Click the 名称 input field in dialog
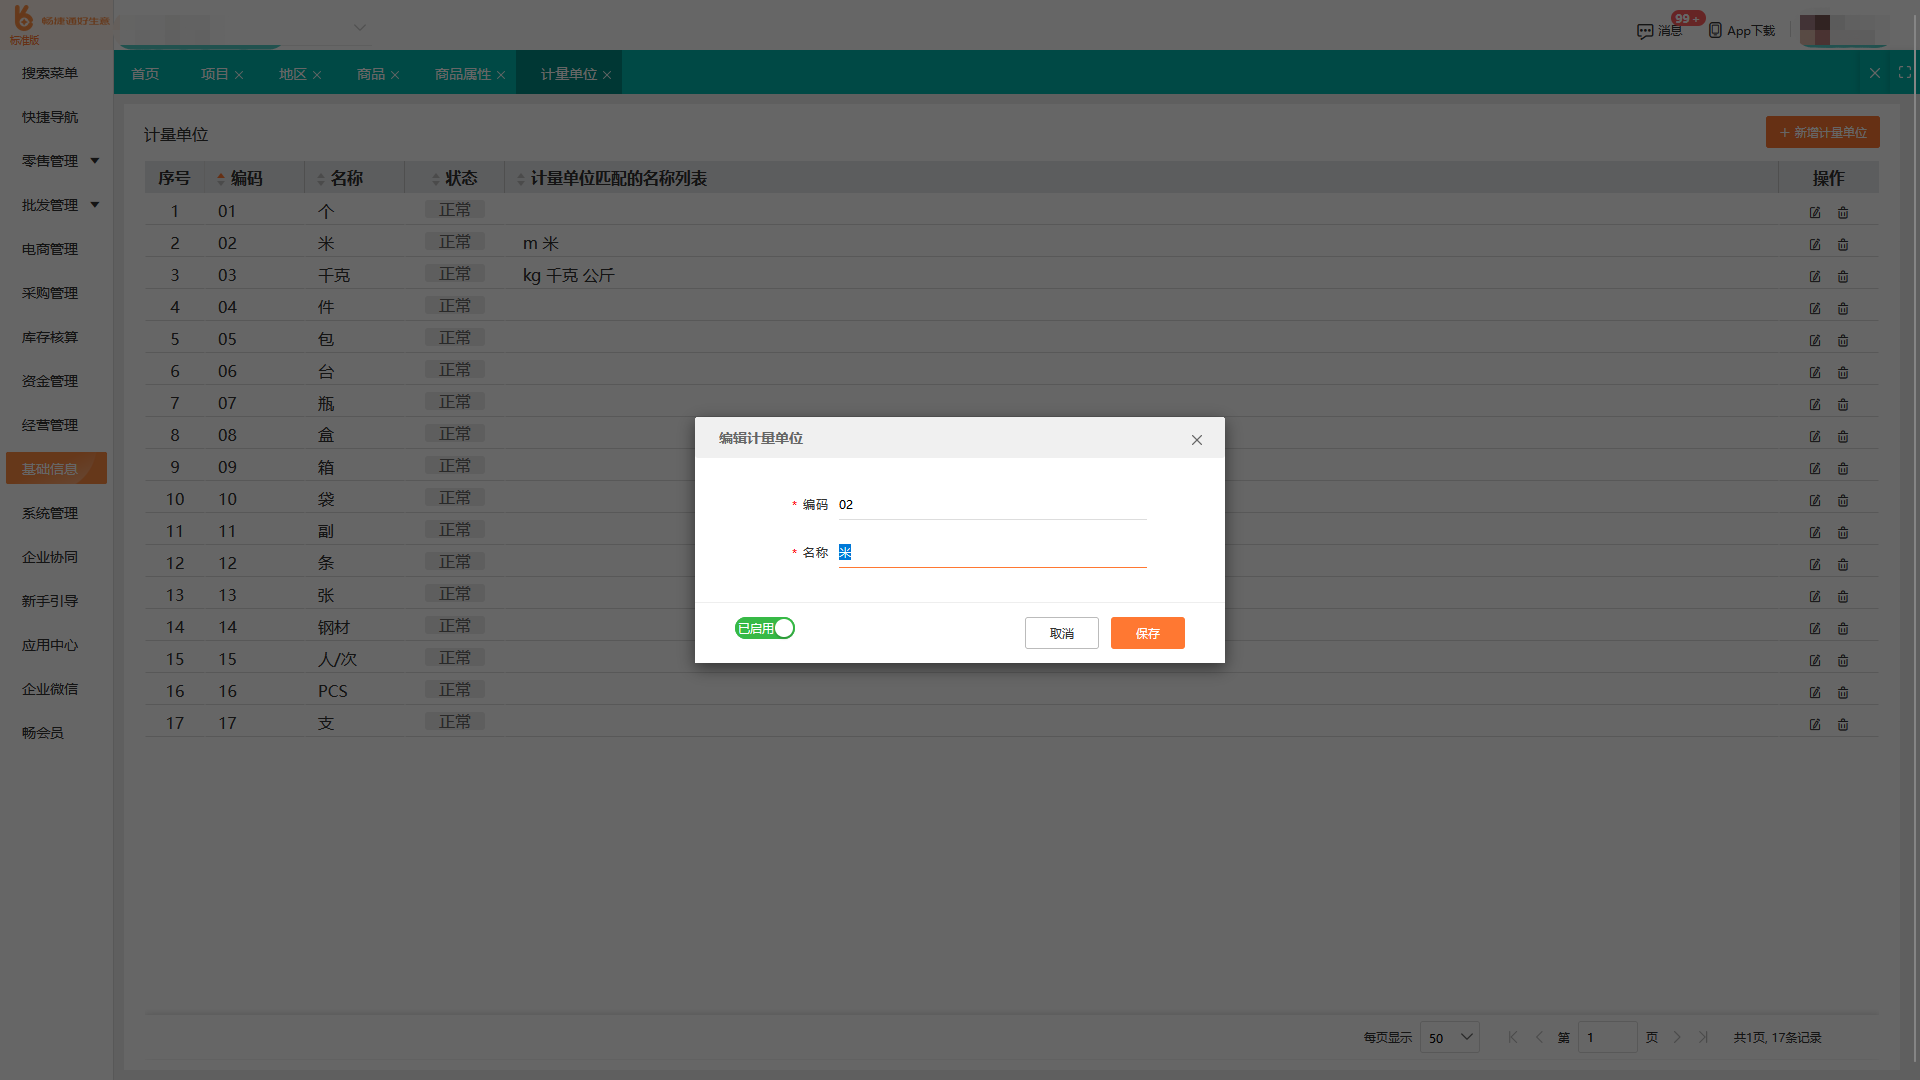The width and height of the screenshot is (1920, 1080). pos(990,551)
